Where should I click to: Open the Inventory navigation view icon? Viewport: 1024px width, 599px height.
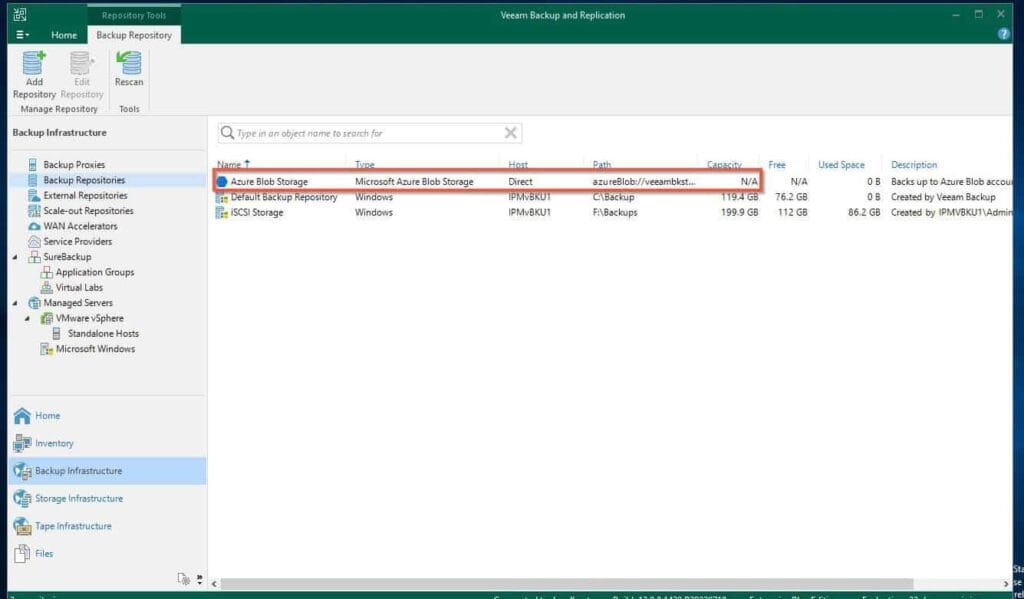click(x=22, y=443)
